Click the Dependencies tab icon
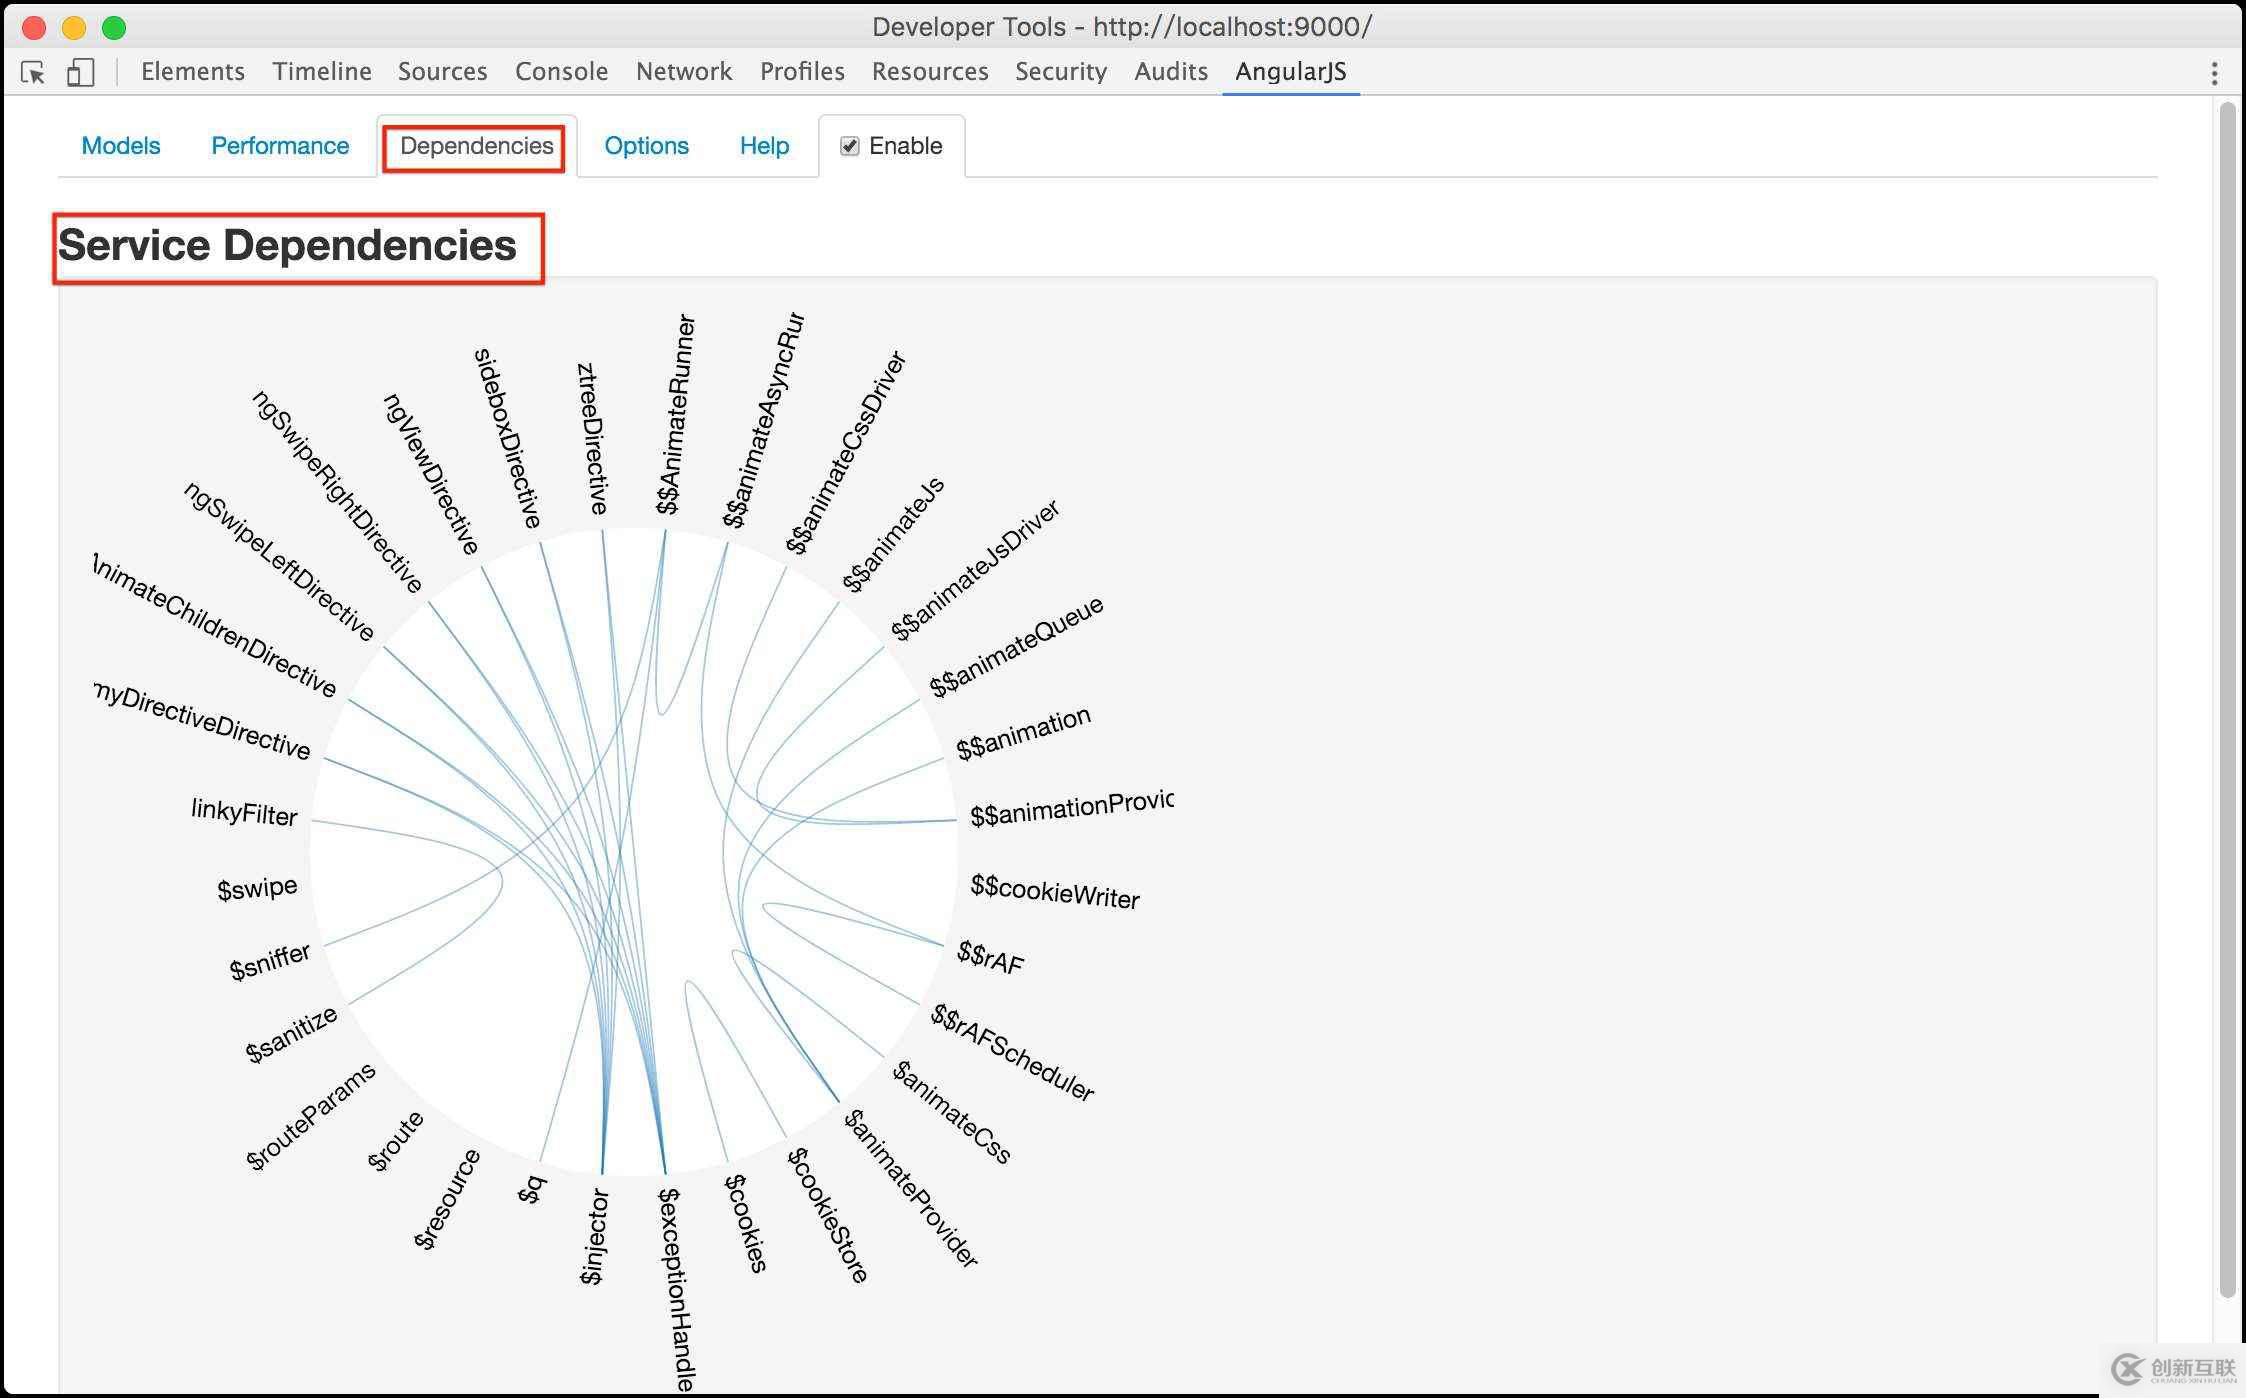Image resolution: width=2246 pixels, height=1398 pixels. click(477, 145)
